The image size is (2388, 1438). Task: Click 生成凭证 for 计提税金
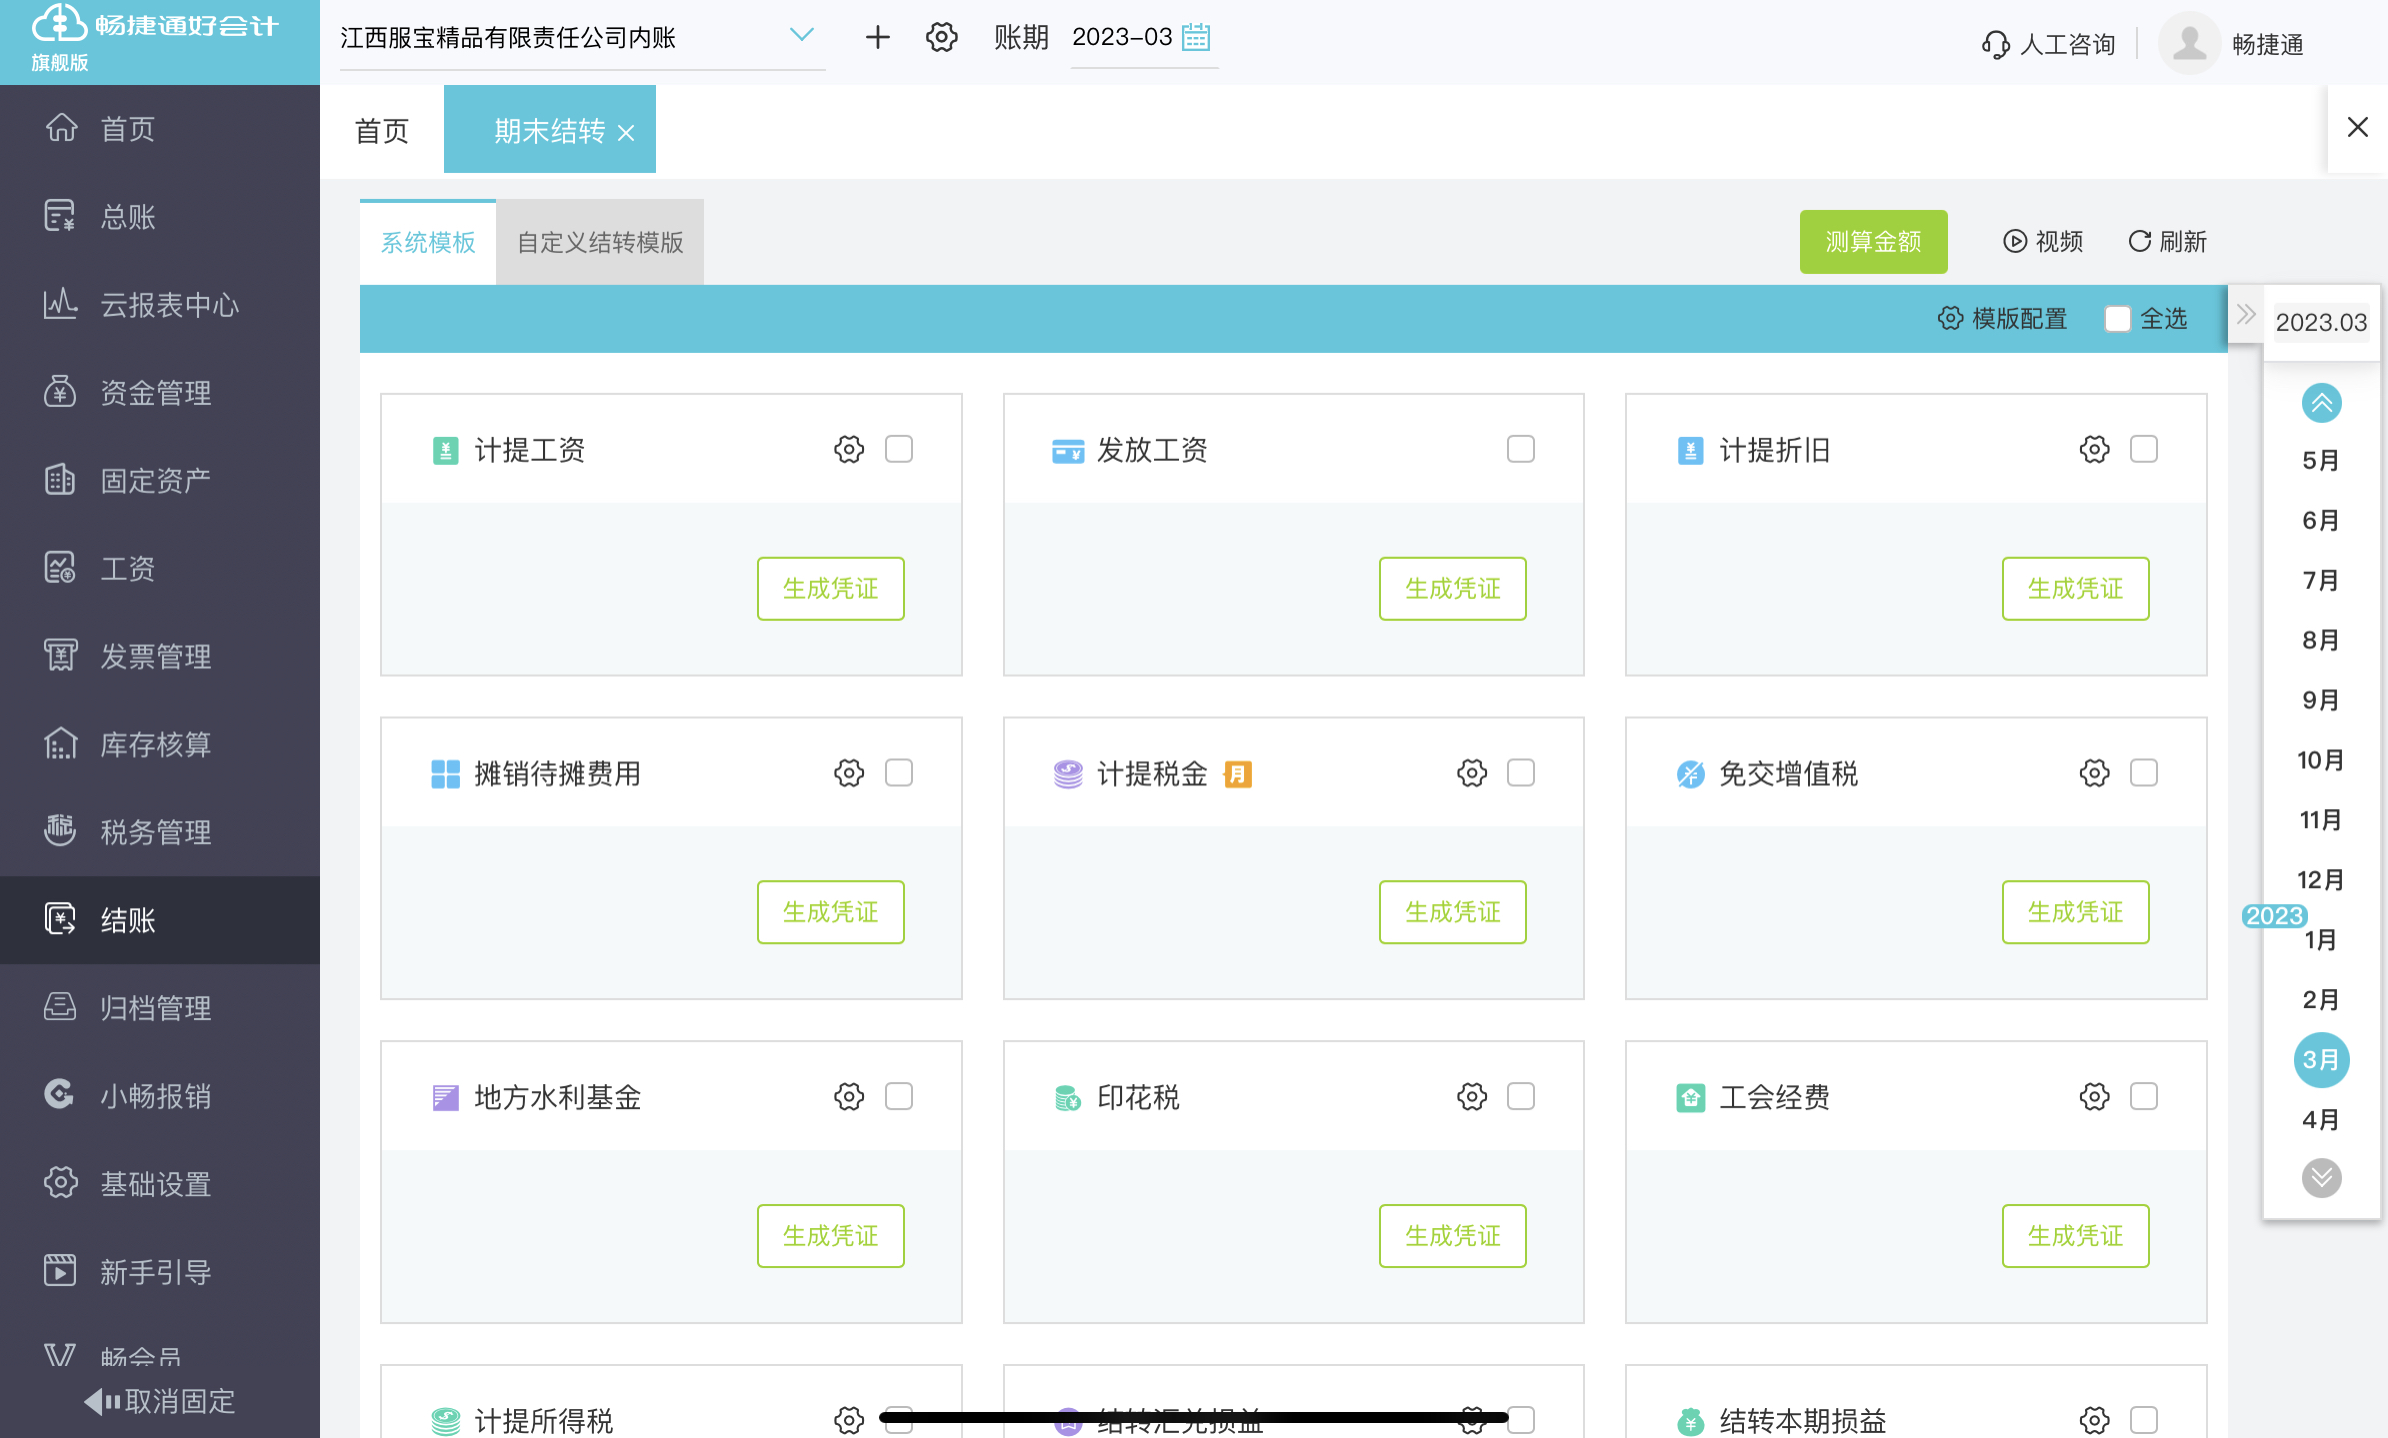(1453, 911)
